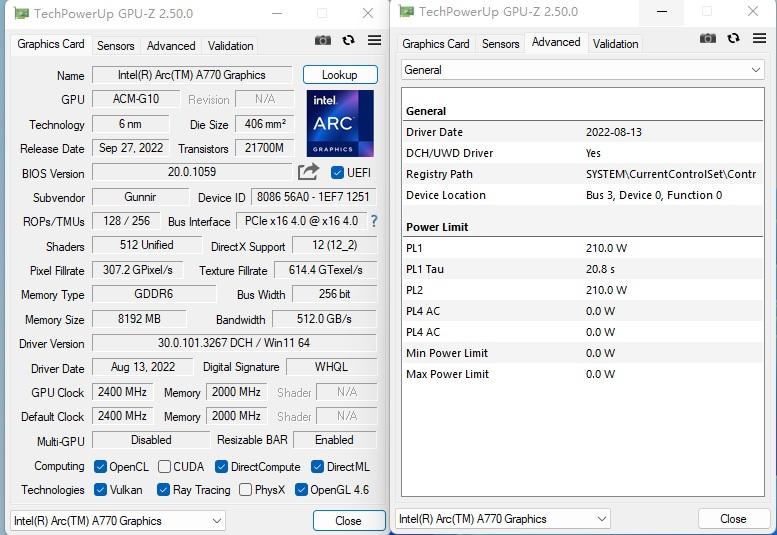The height and width of the screenshot is (535, 777).
Task: Toggle the PhysX checkbox
Action: [244, 490]
